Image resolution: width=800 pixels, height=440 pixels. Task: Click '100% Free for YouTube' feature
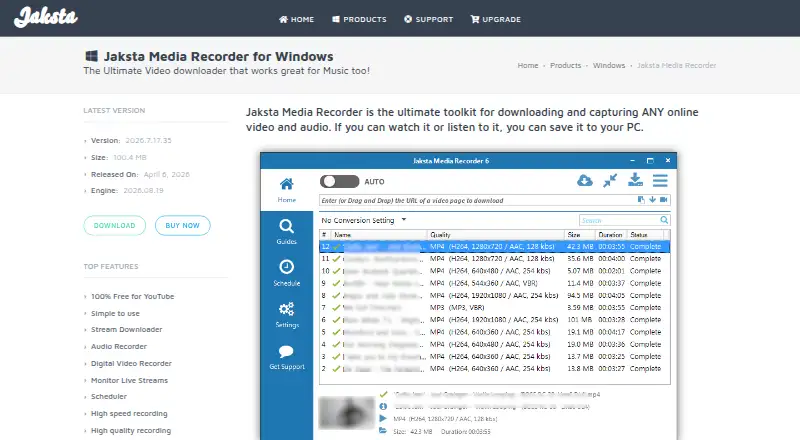132,297
